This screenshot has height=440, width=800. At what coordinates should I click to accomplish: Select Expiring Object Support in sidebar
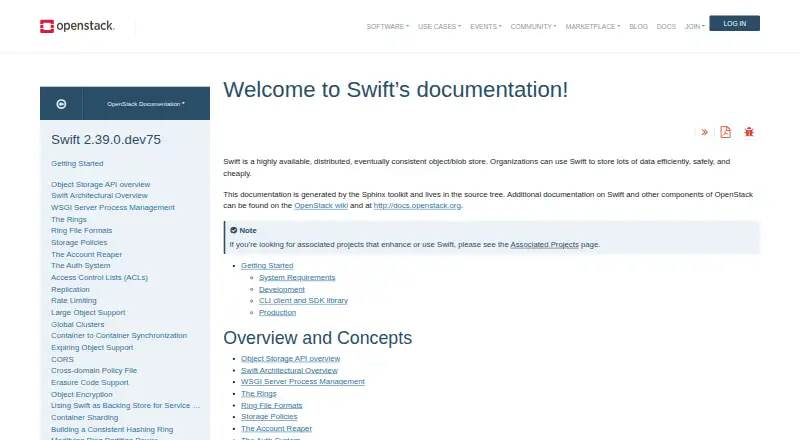92,348
